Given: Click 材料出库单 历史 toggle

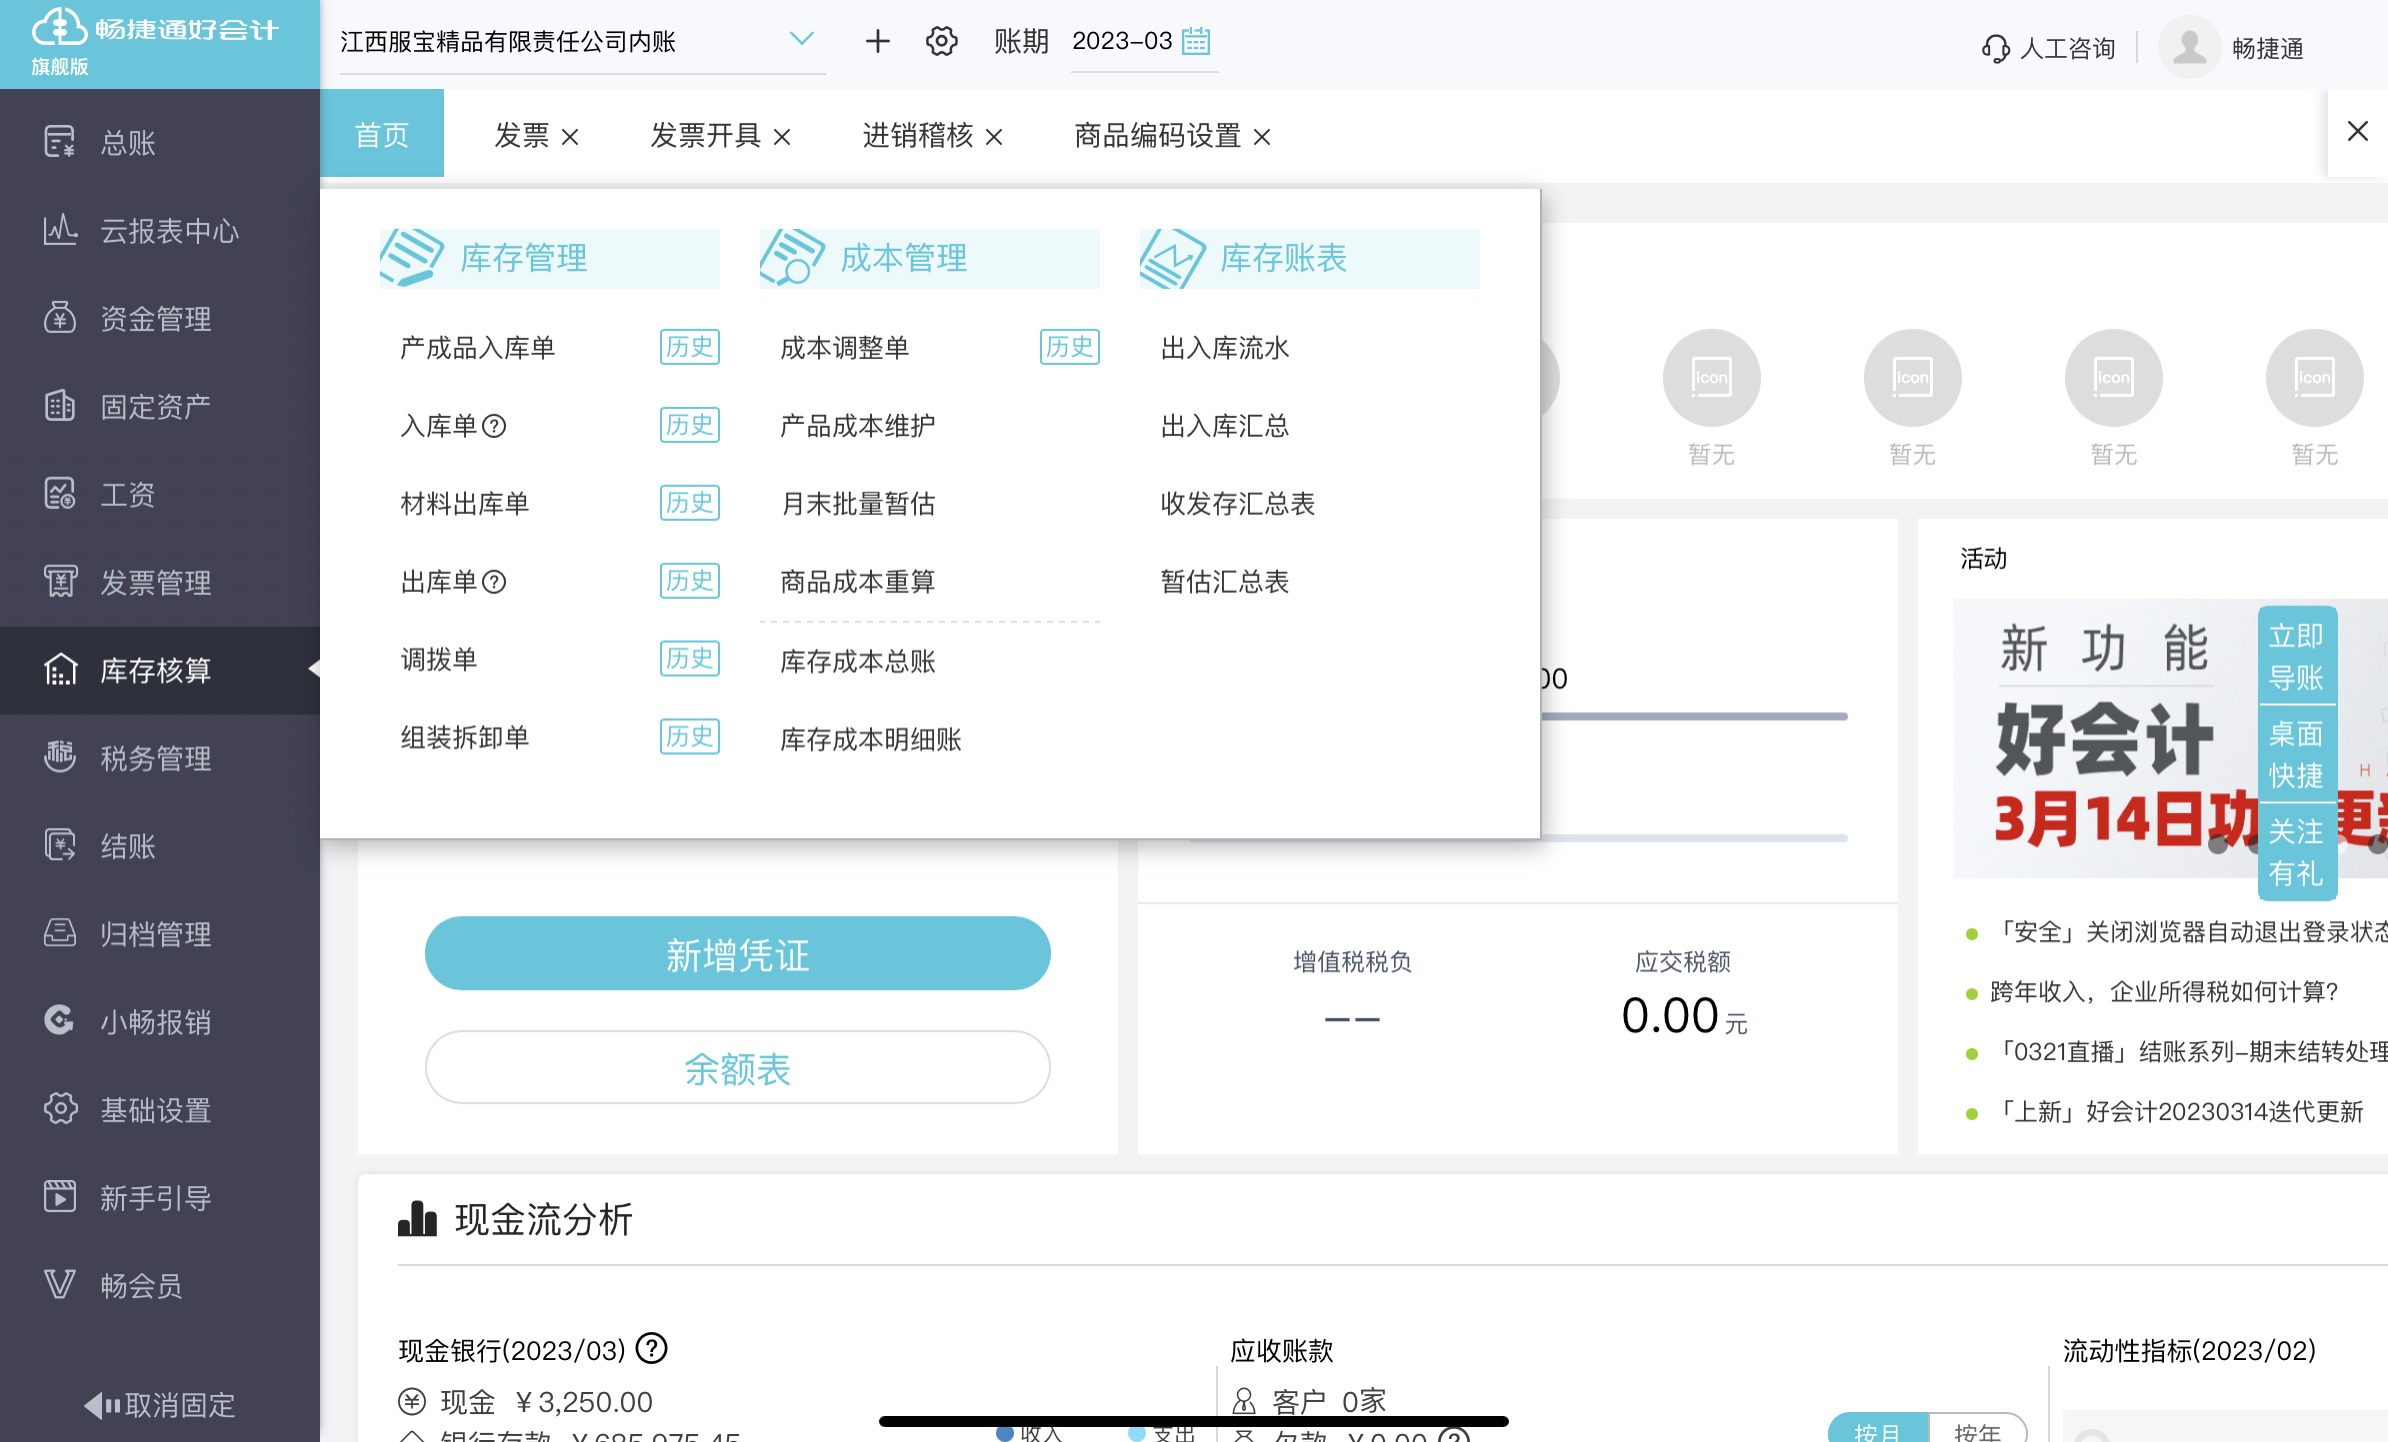Looking at the screenshot, I should click(x=691, y=503).
